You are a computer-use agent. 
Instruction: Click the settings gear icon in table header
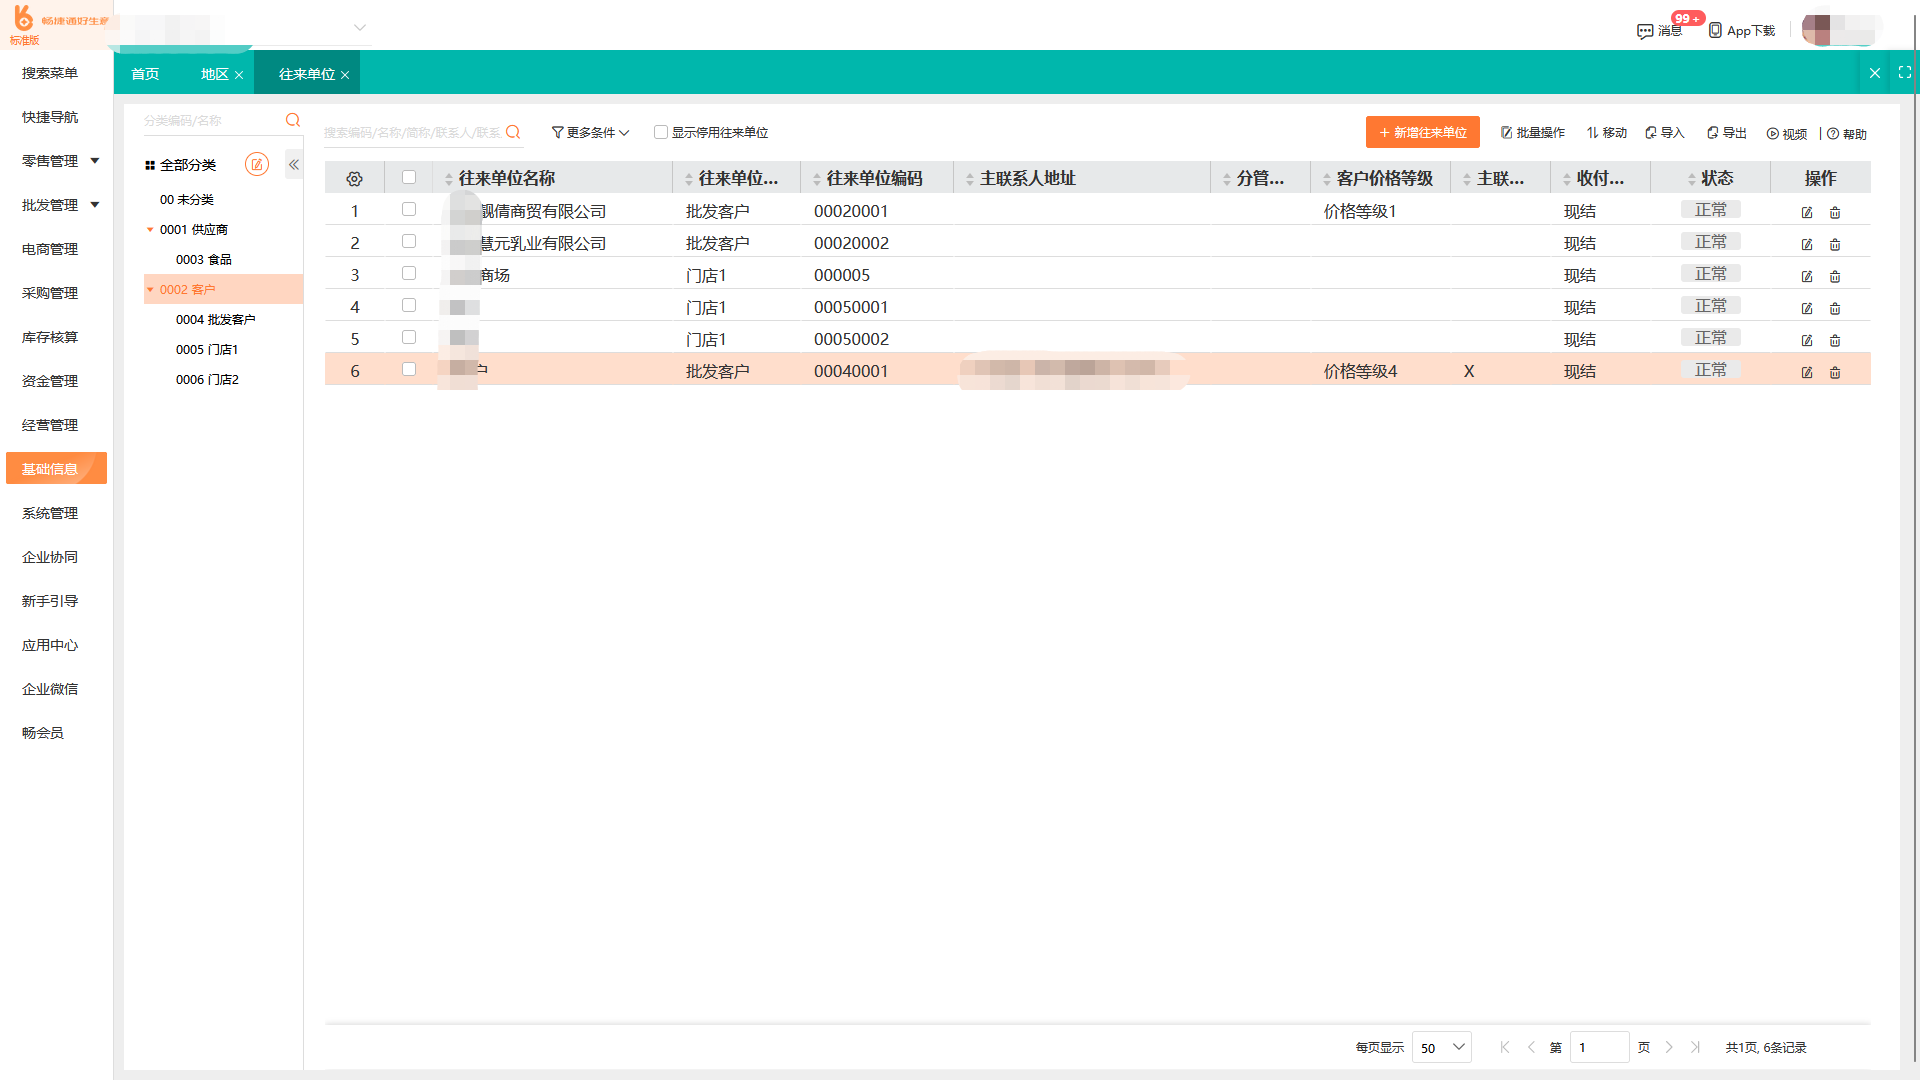pos(355,178)
